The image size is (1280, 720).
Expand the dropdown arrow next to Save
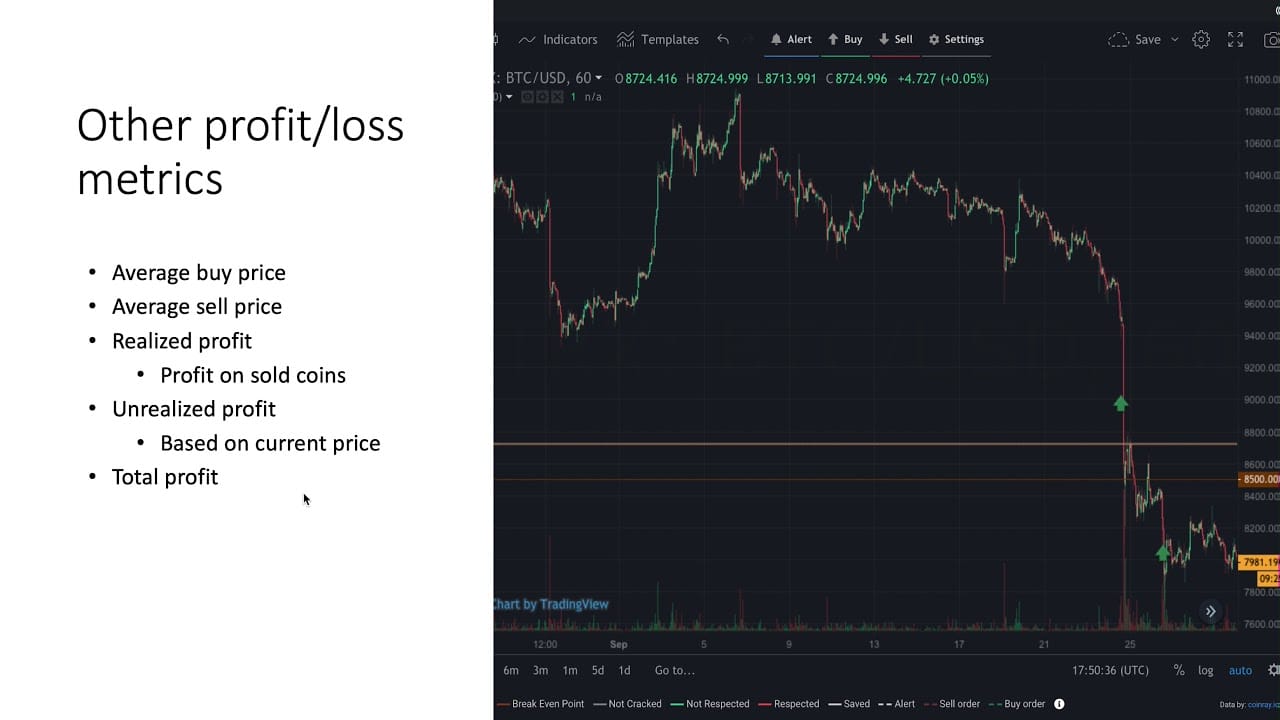[x=1175, y=40]
